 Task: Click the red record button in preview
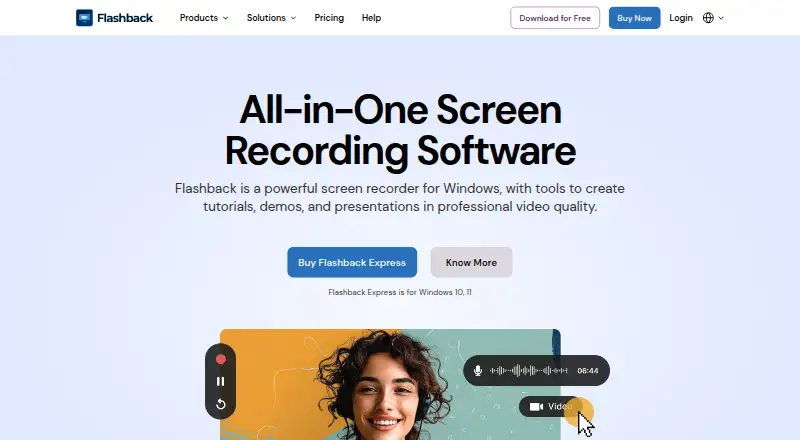[220, 359]
